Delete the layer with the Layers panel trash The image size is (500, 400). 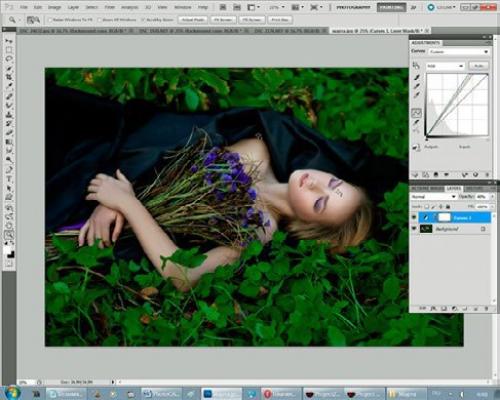486,309
